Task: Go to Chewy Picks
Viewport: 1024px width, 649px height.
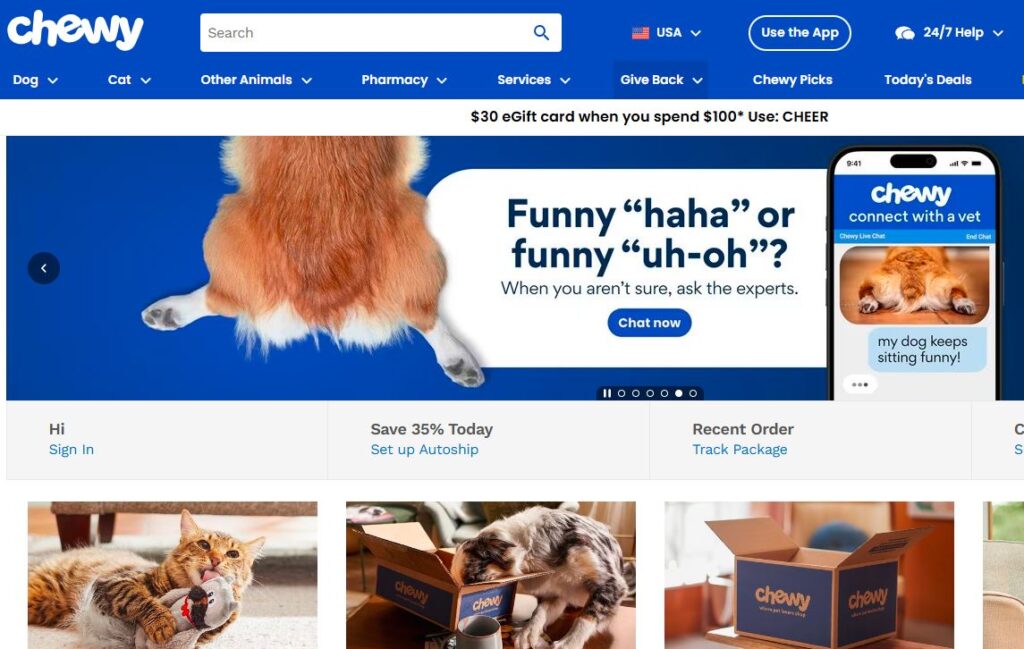Action: pos(792,80)
